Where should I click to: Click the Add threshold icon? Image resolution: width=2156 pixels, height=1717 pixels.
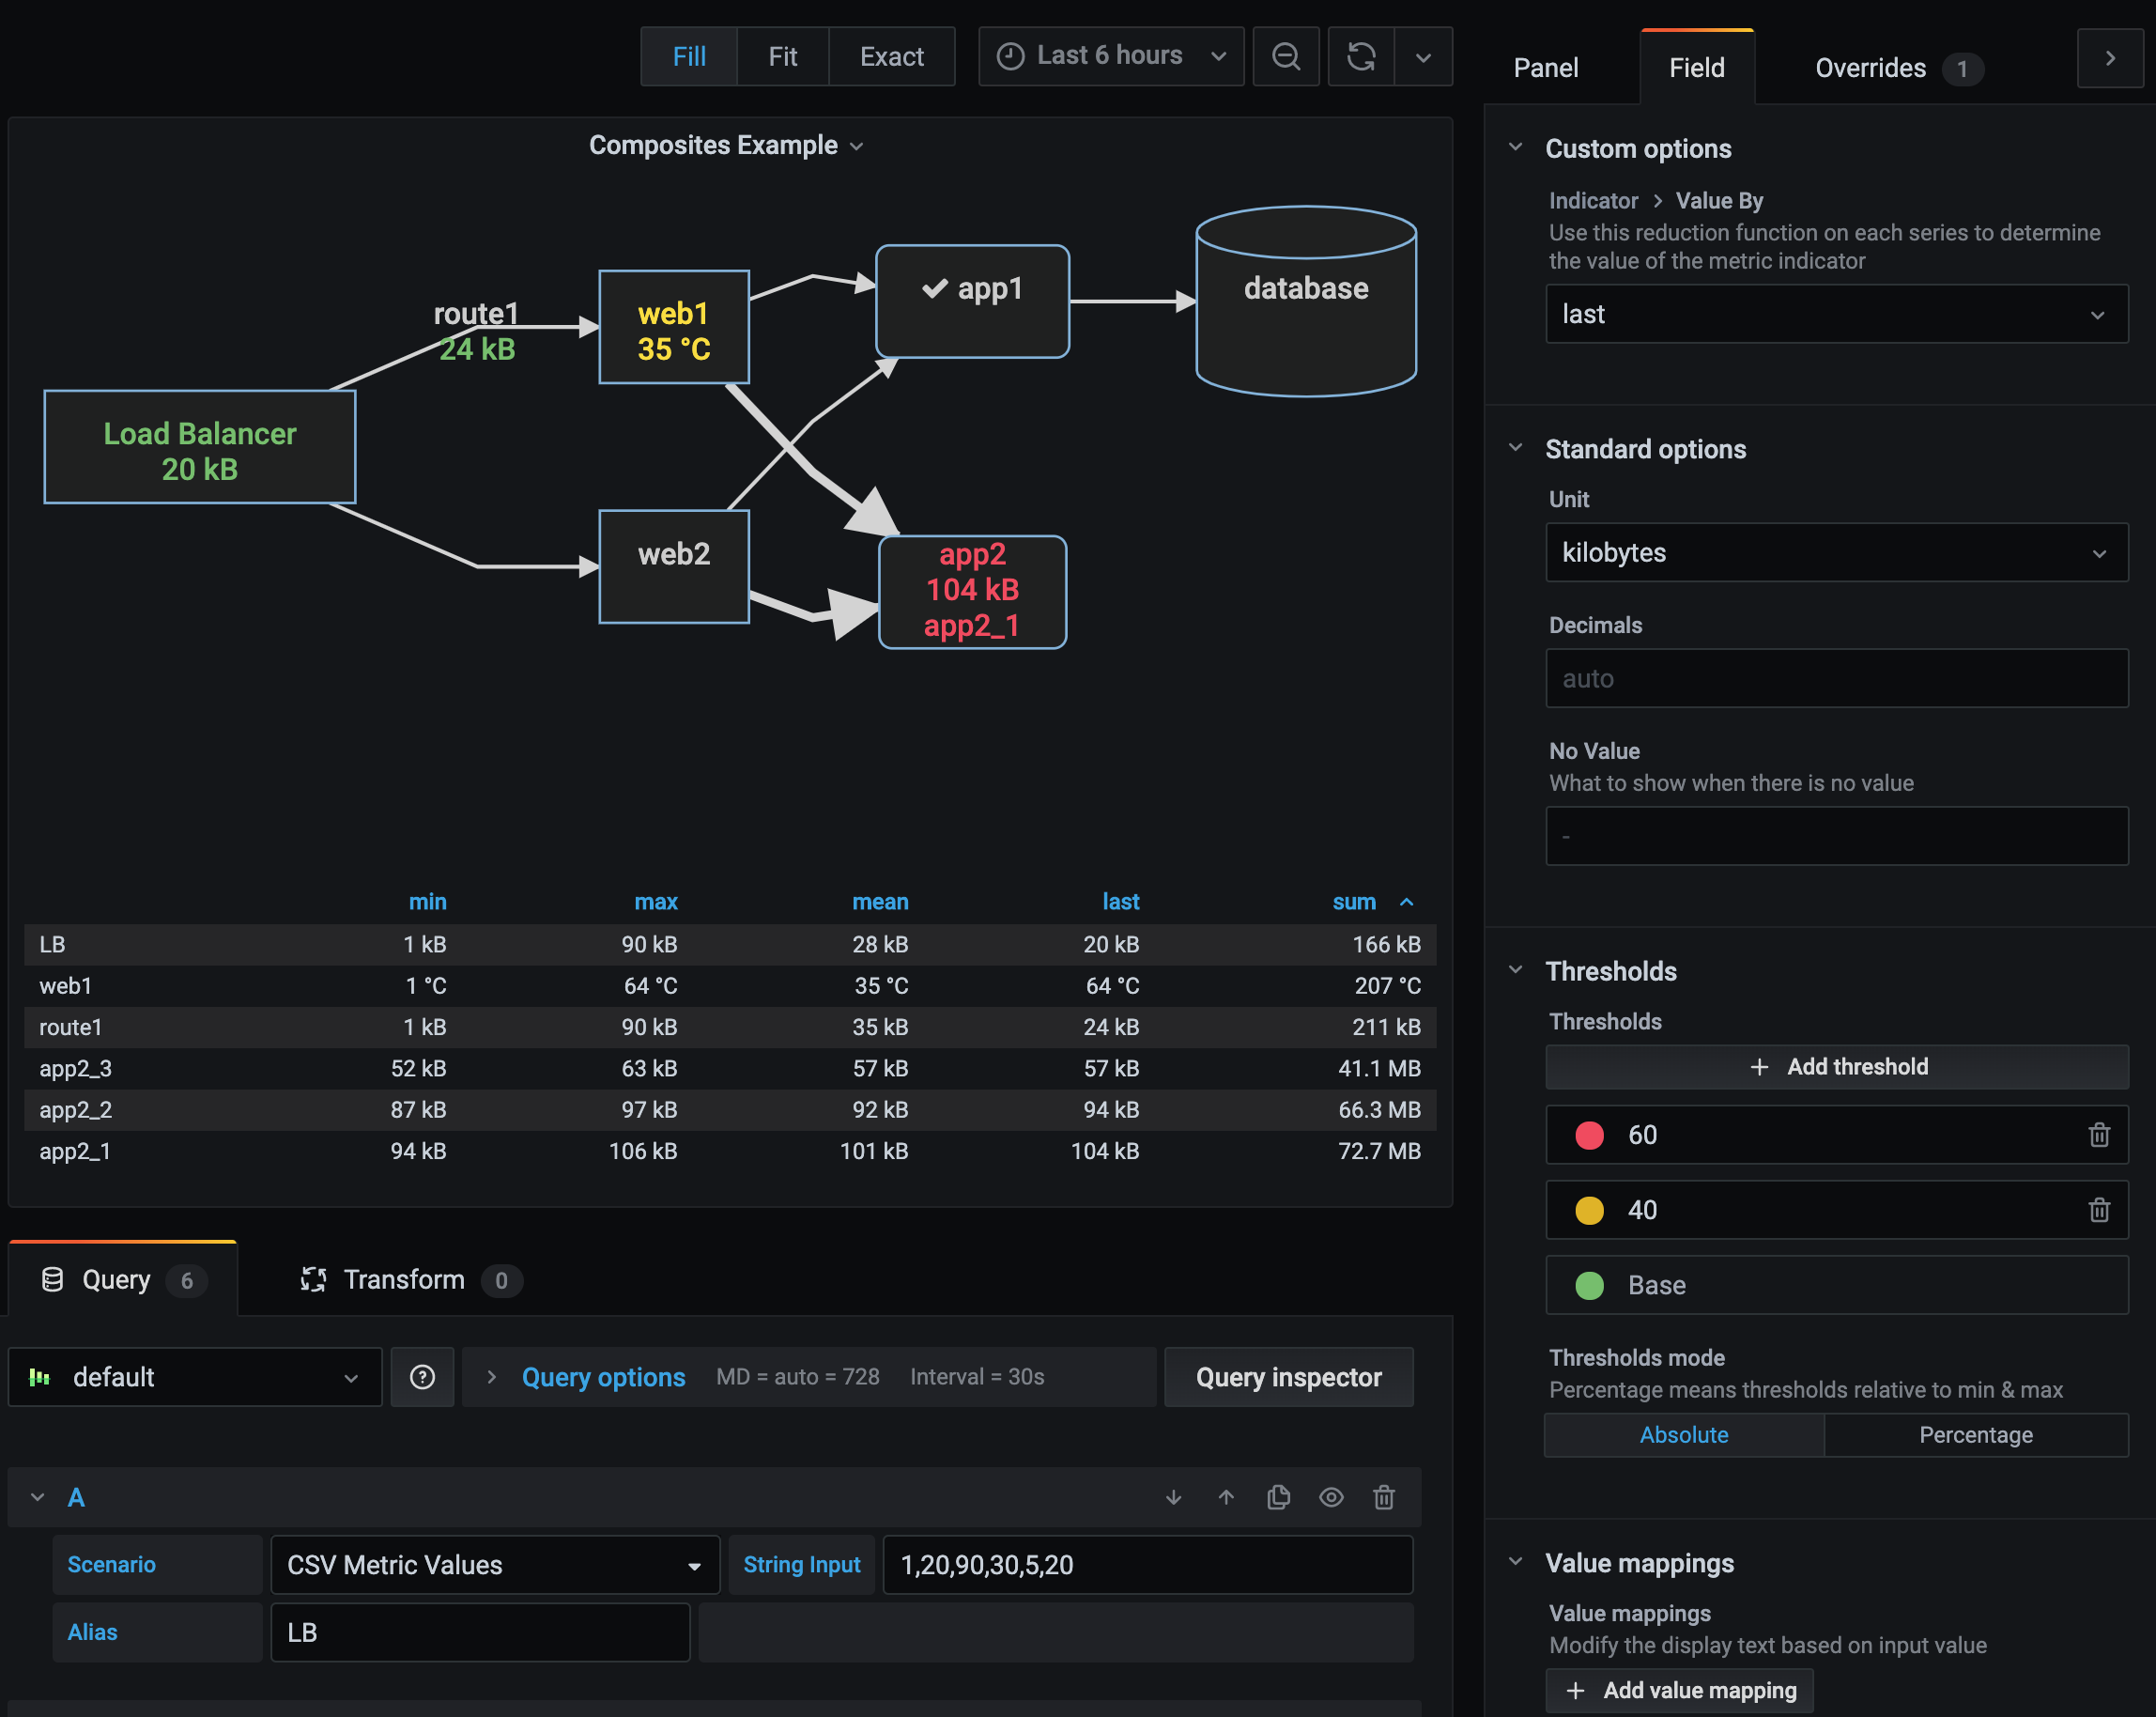(x=1762, y=1067)
